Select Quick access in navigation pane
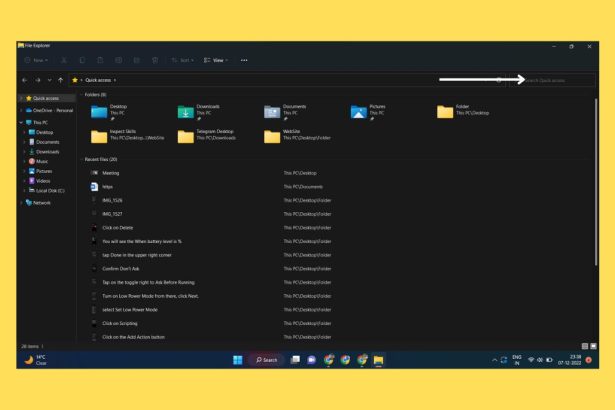Screen dimensions: 615x410 click(46, 98)
